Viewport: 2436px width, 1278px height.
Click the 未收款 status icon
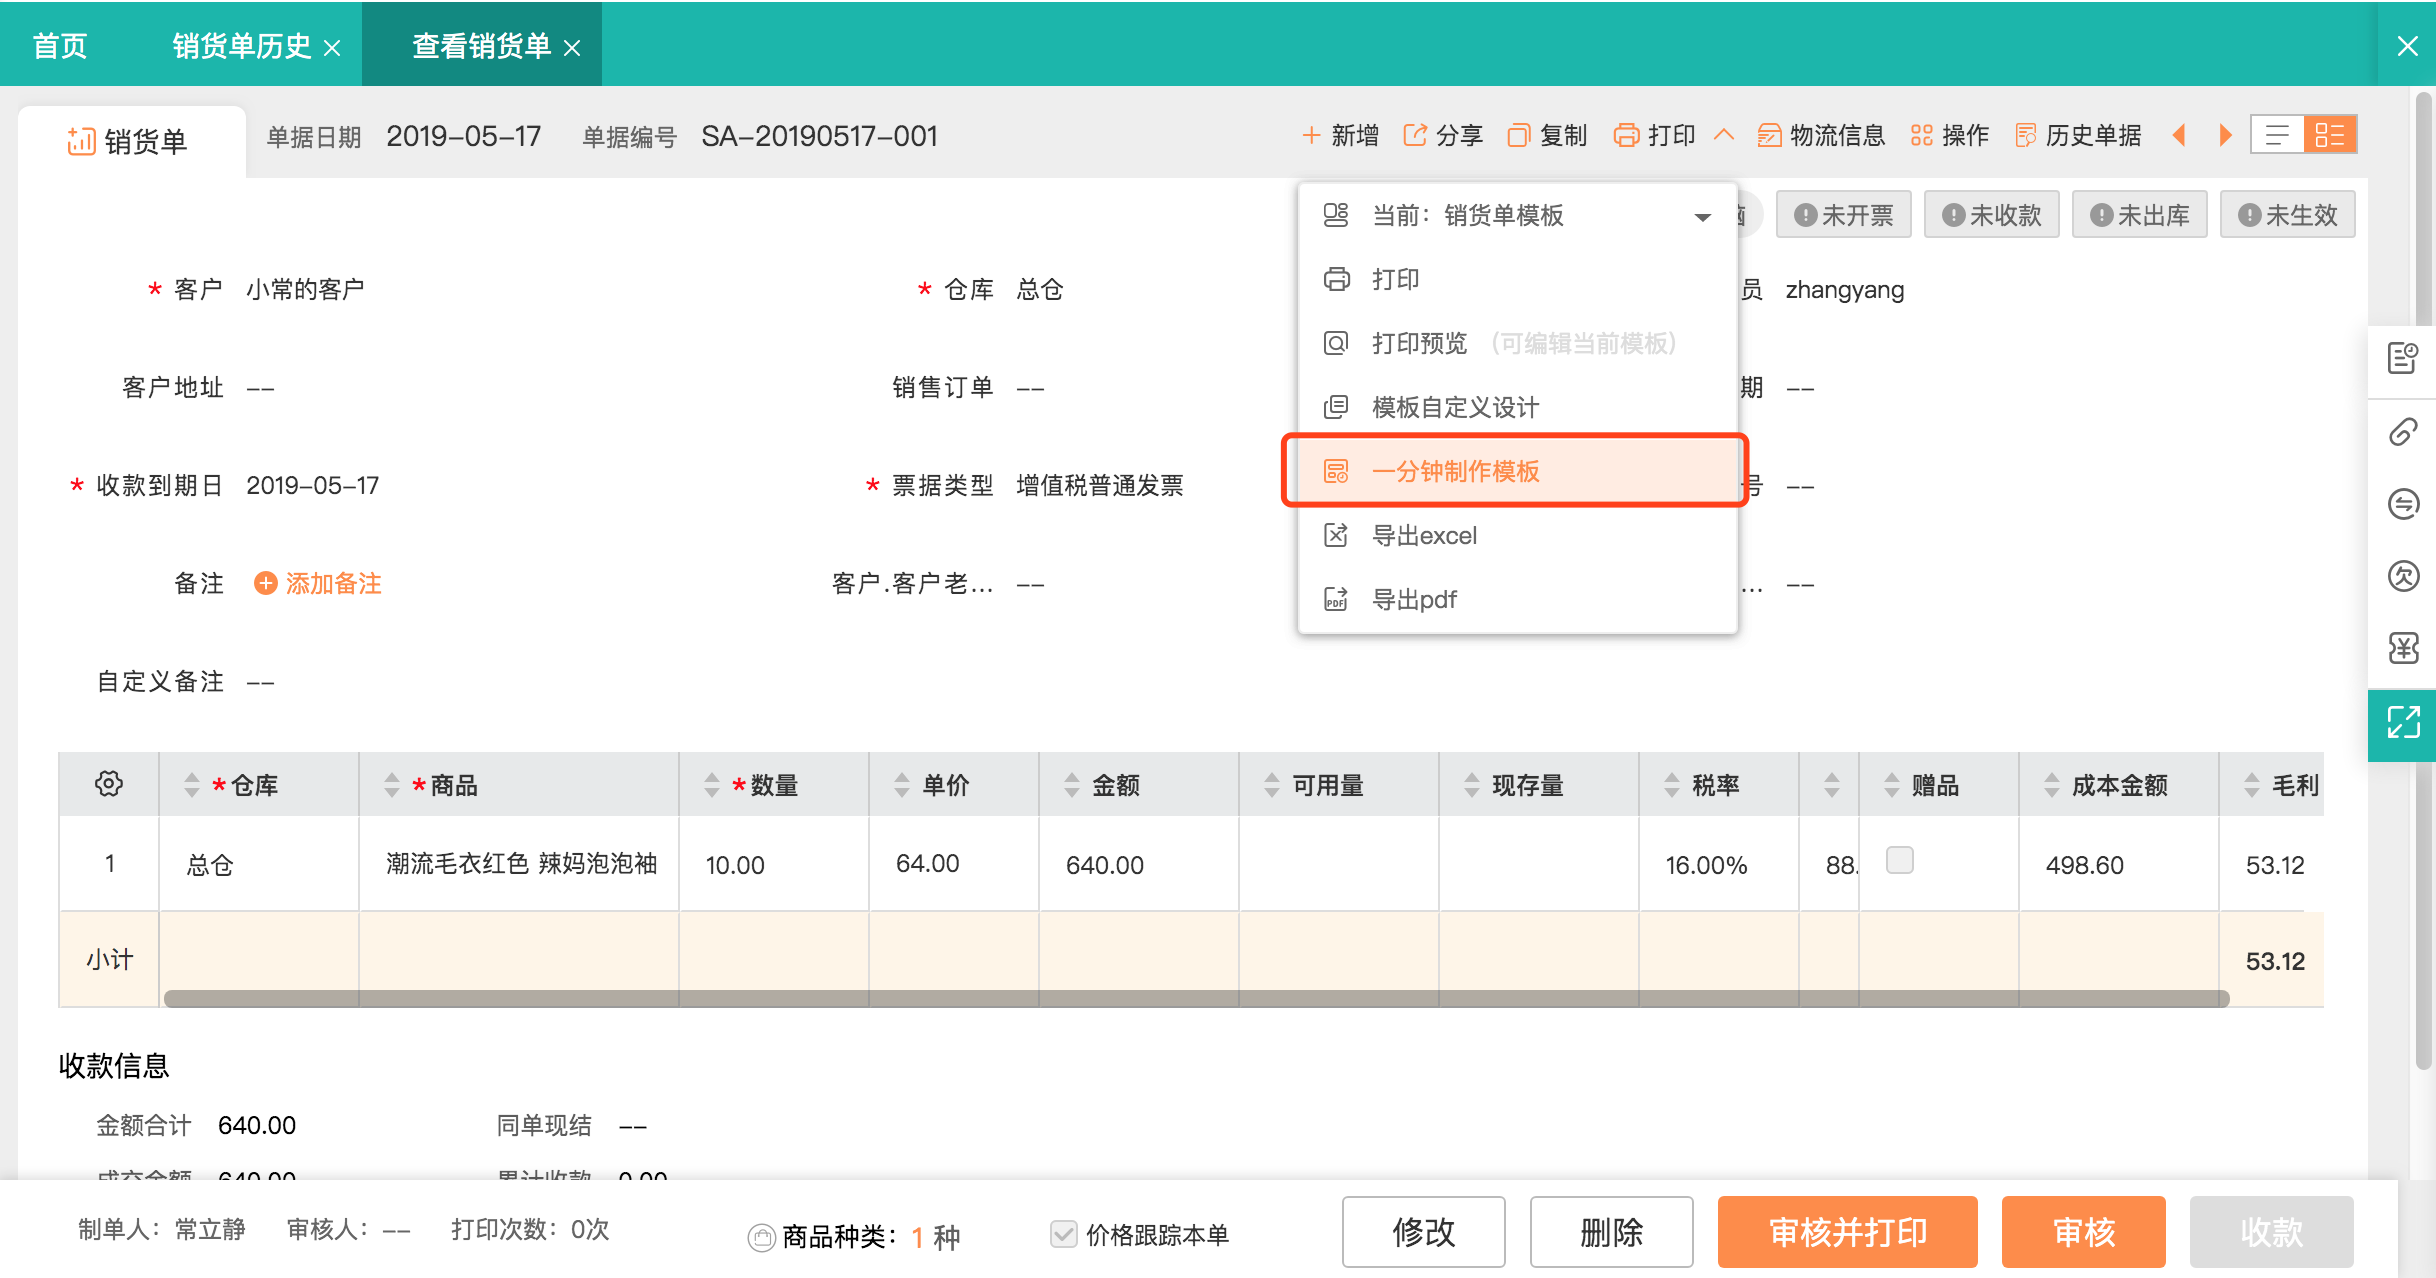click(x=1954, y=214)
